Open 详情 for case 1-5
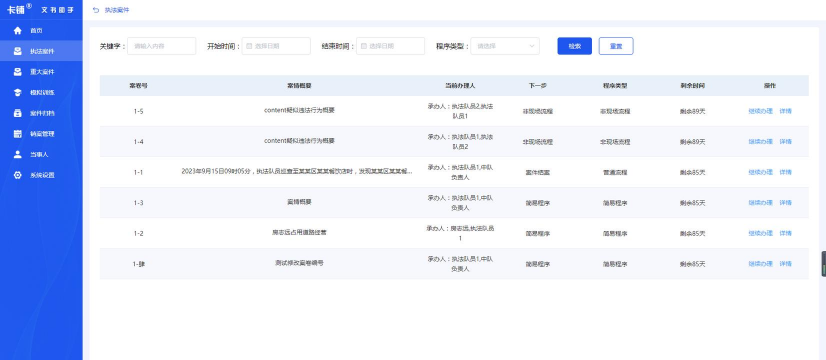826x360 pixels. [785, 111]
